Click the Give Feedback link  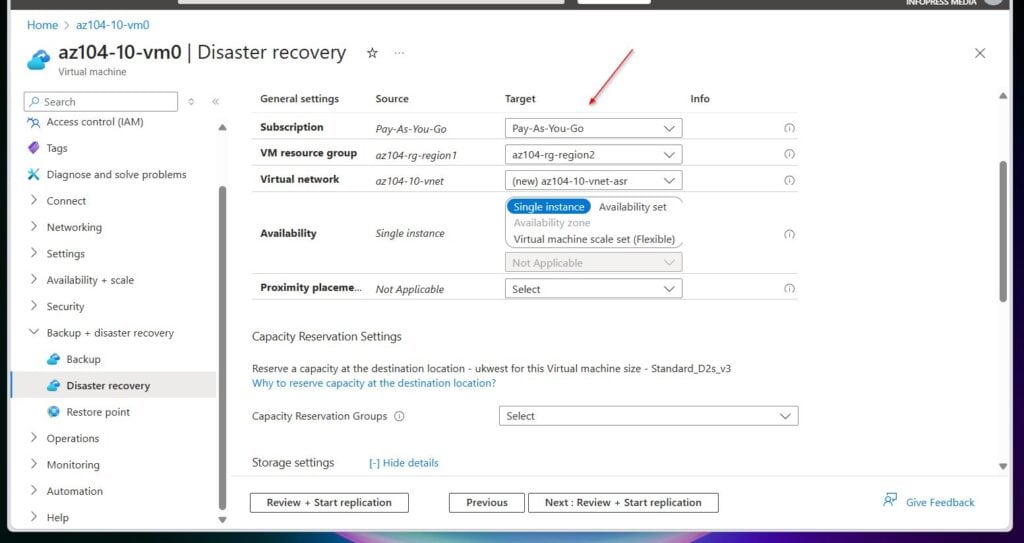point(940,502)
